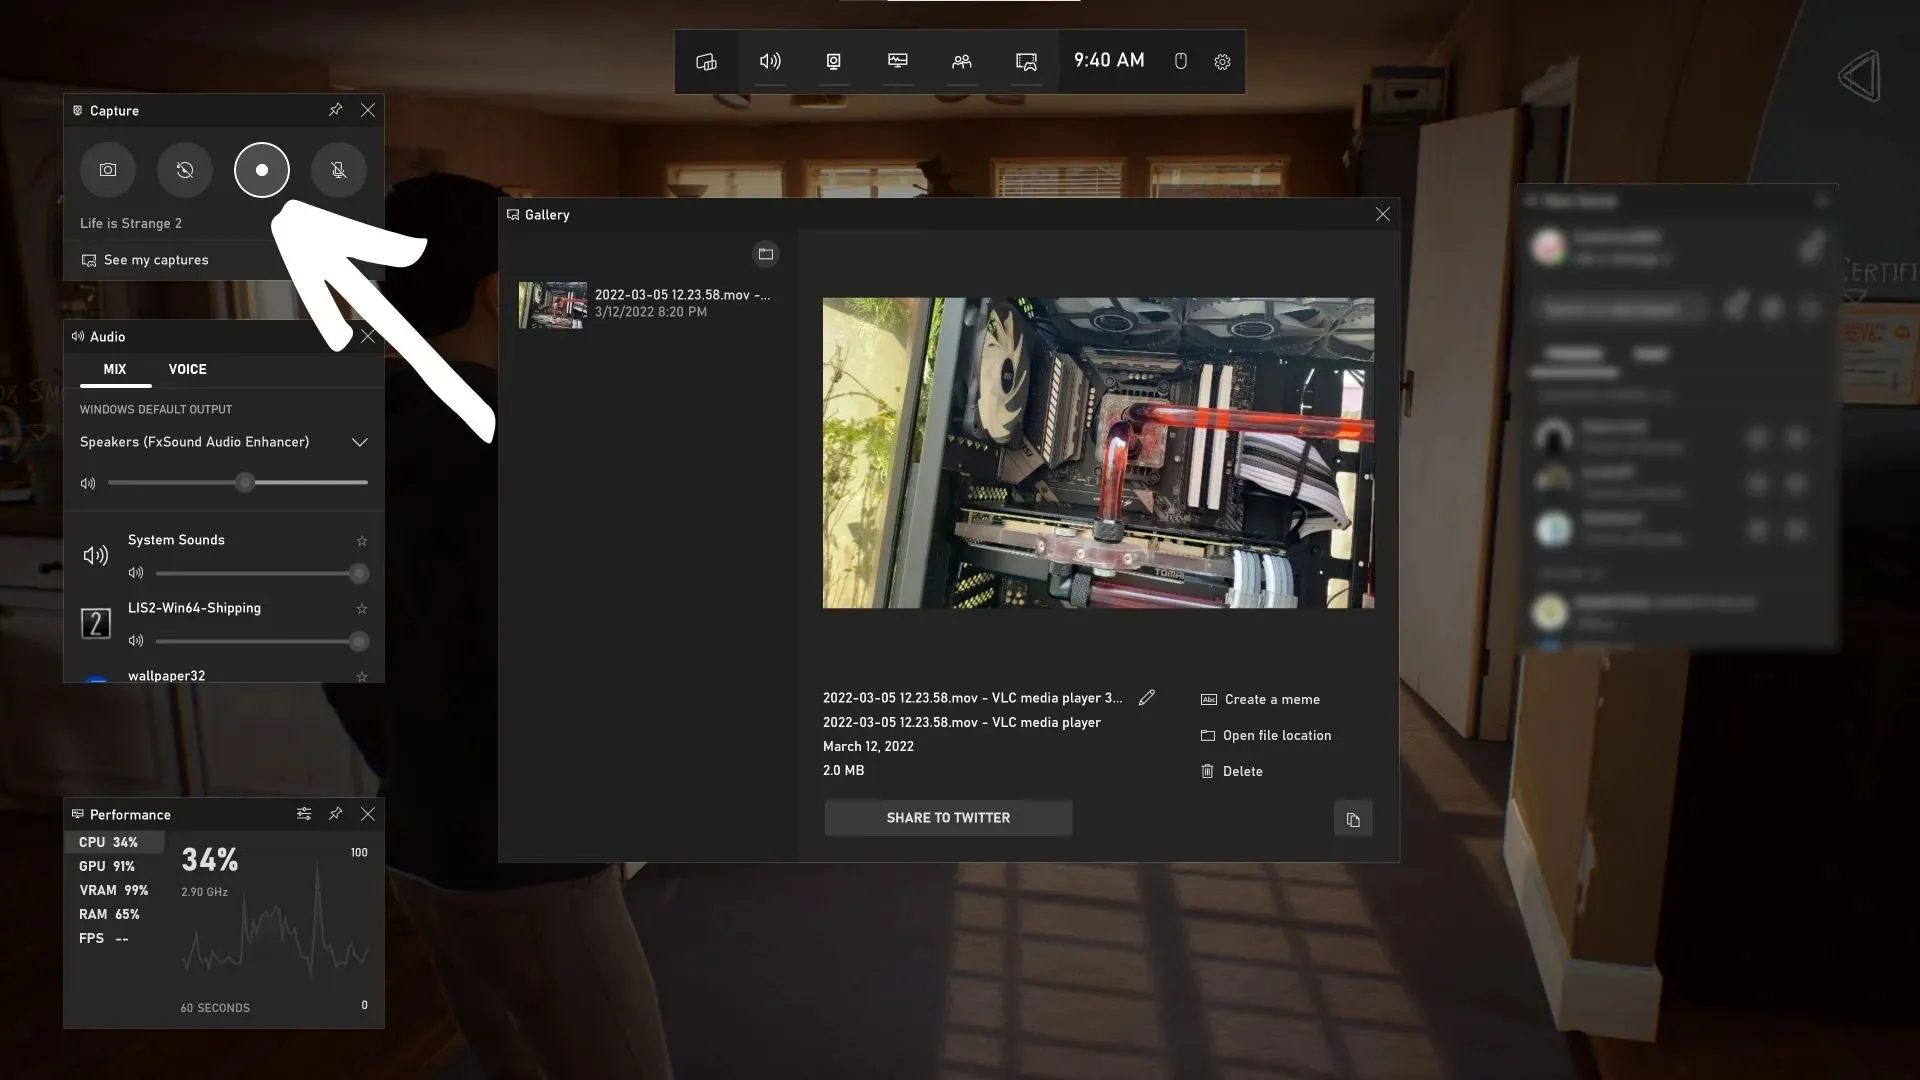Select the MIX tab in Audio panel
The image size is (1920, 1080).
pos(115,368)
